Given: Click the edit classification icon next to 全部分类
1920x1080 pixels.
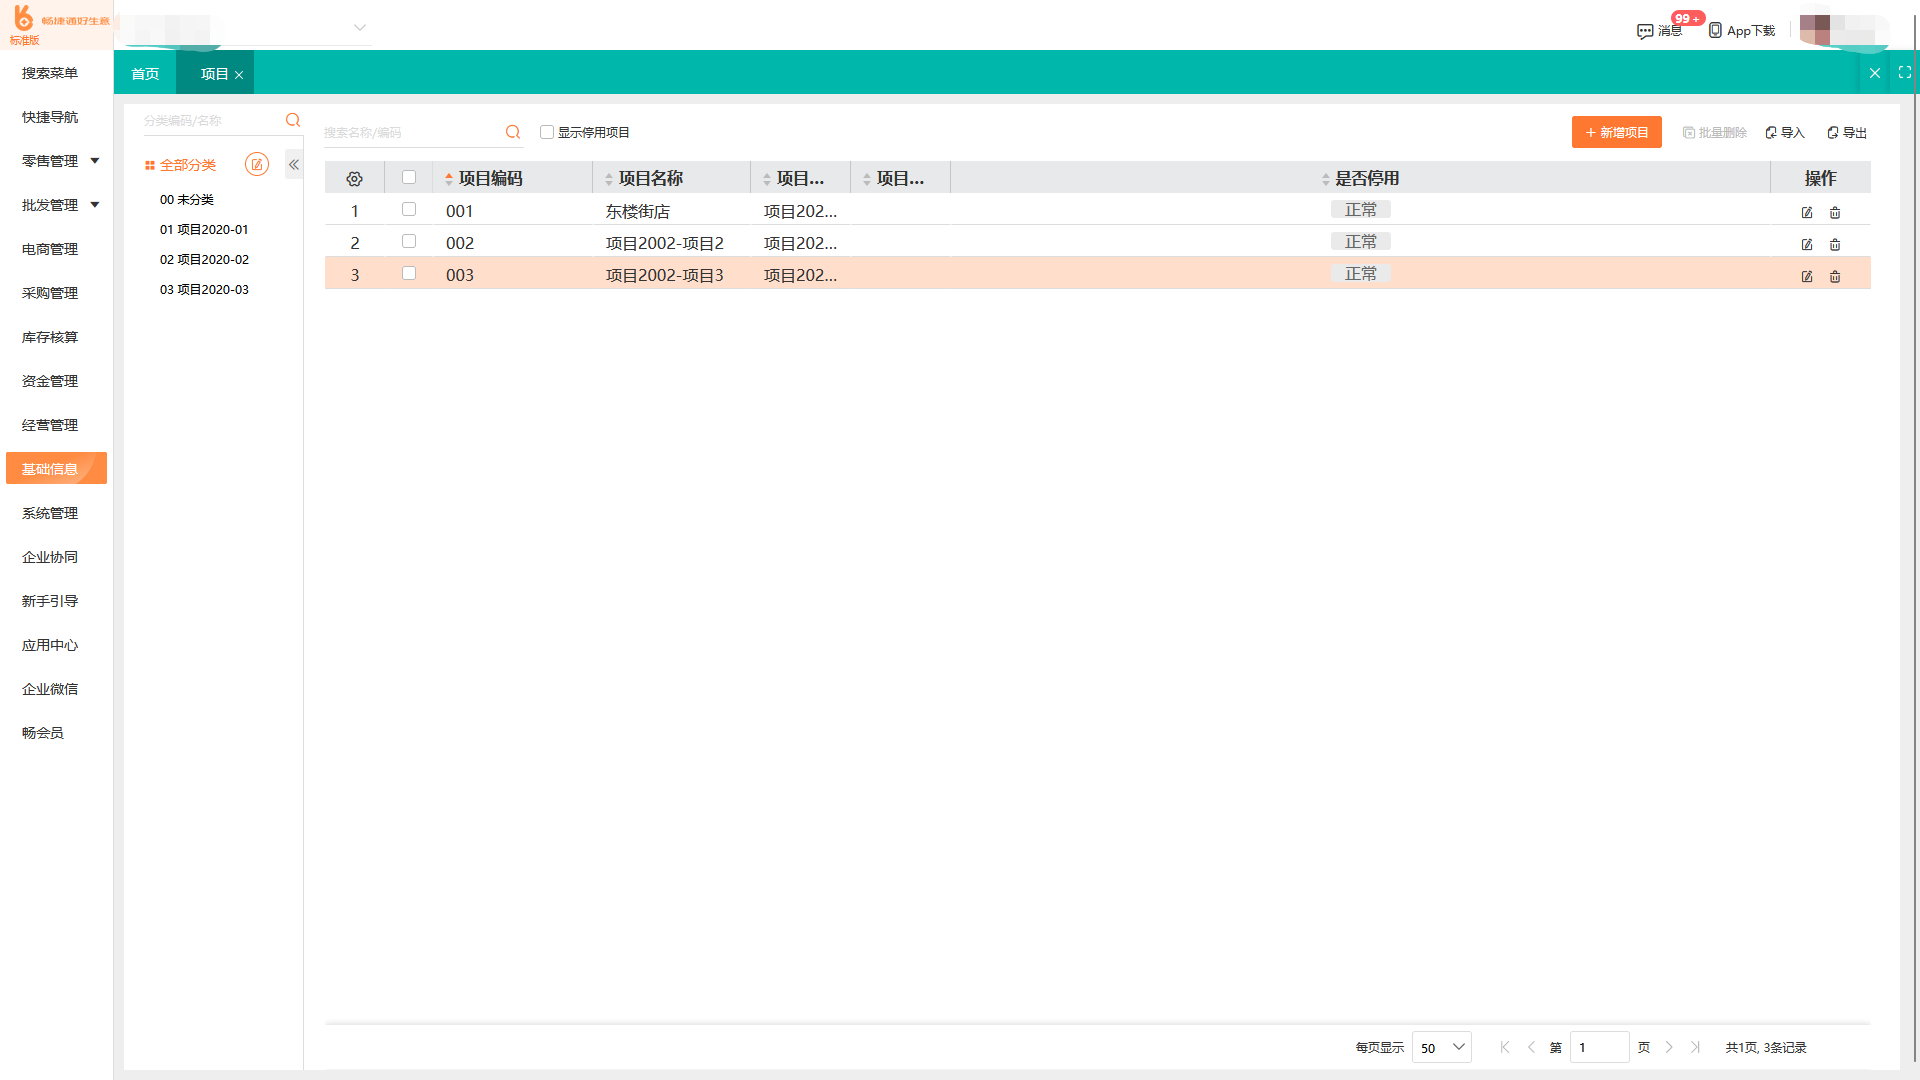Looking at the screenshot, I should (258, 164).
